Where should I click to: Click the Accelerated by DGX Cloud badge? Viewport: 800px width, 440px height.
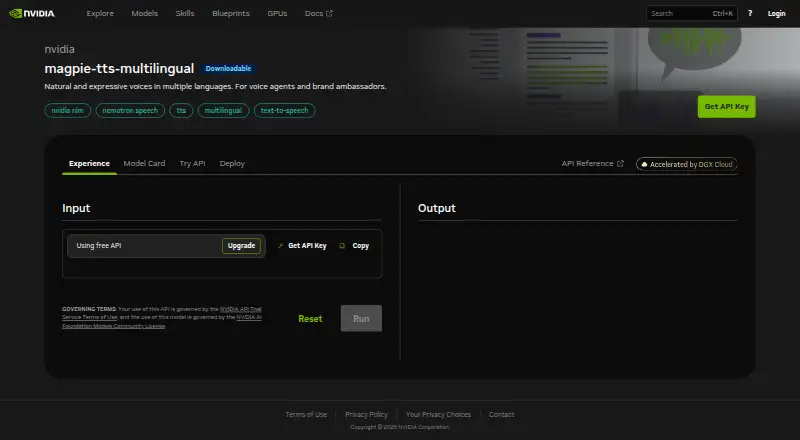tap(686, 164)
